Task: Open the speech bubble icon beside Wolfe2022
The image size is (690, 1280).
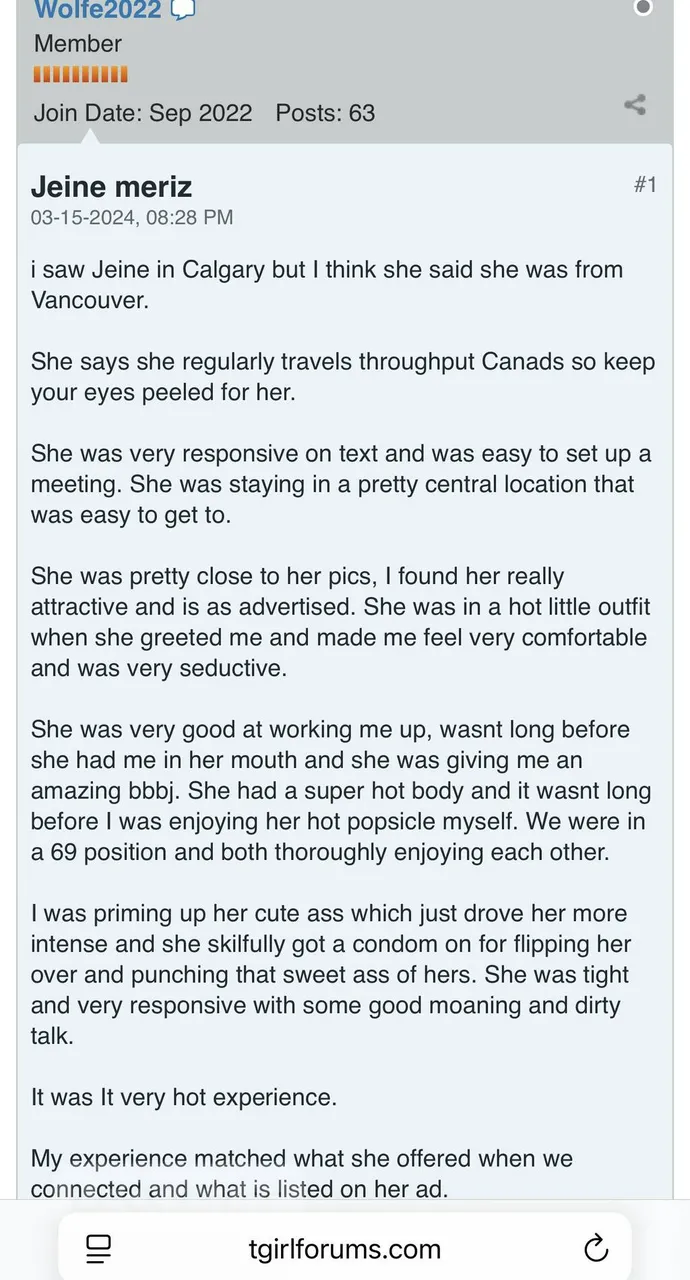Action: tap(181, 8)
